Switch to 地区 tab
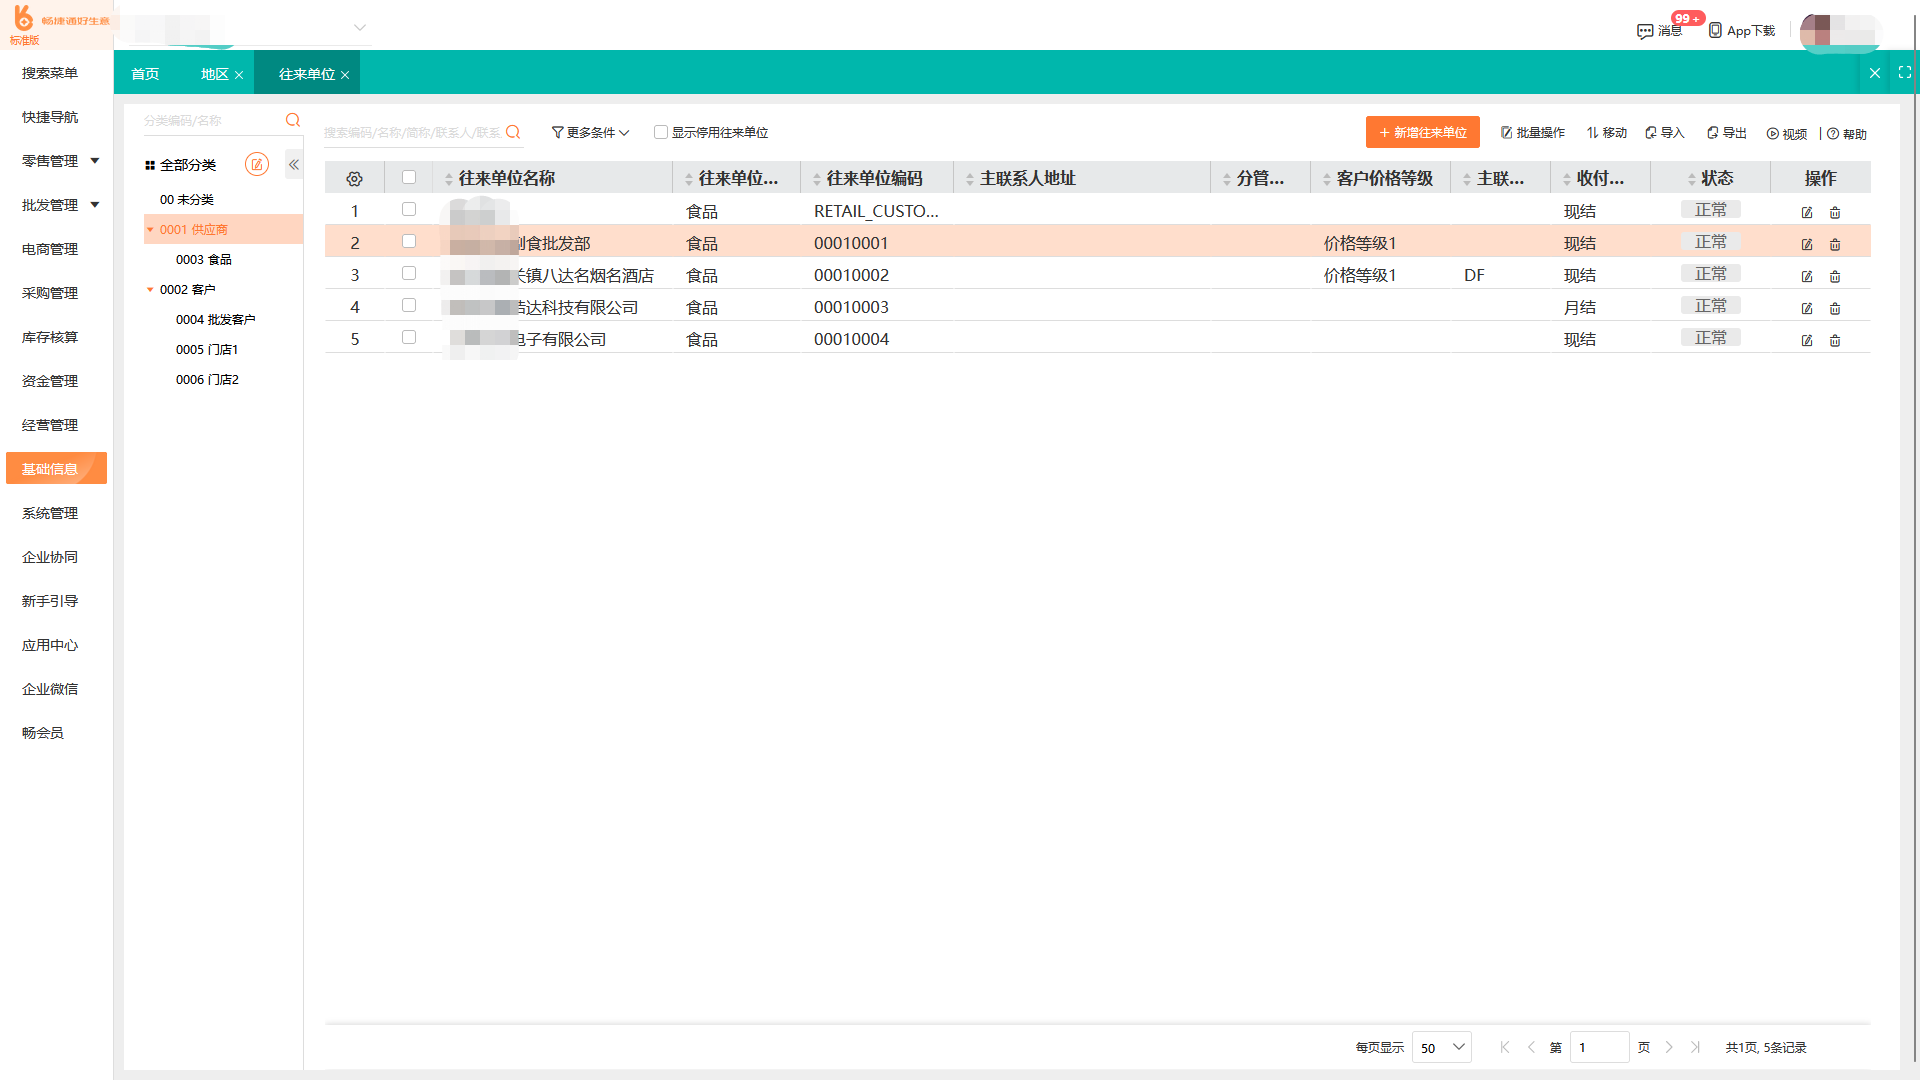 point(214,74)
